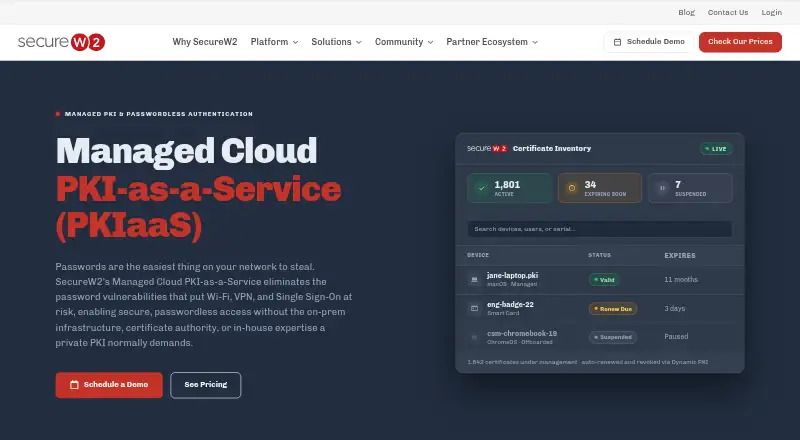Click the Paused expiry value
This screenshot has width=800, height=440.
point(676,337)
